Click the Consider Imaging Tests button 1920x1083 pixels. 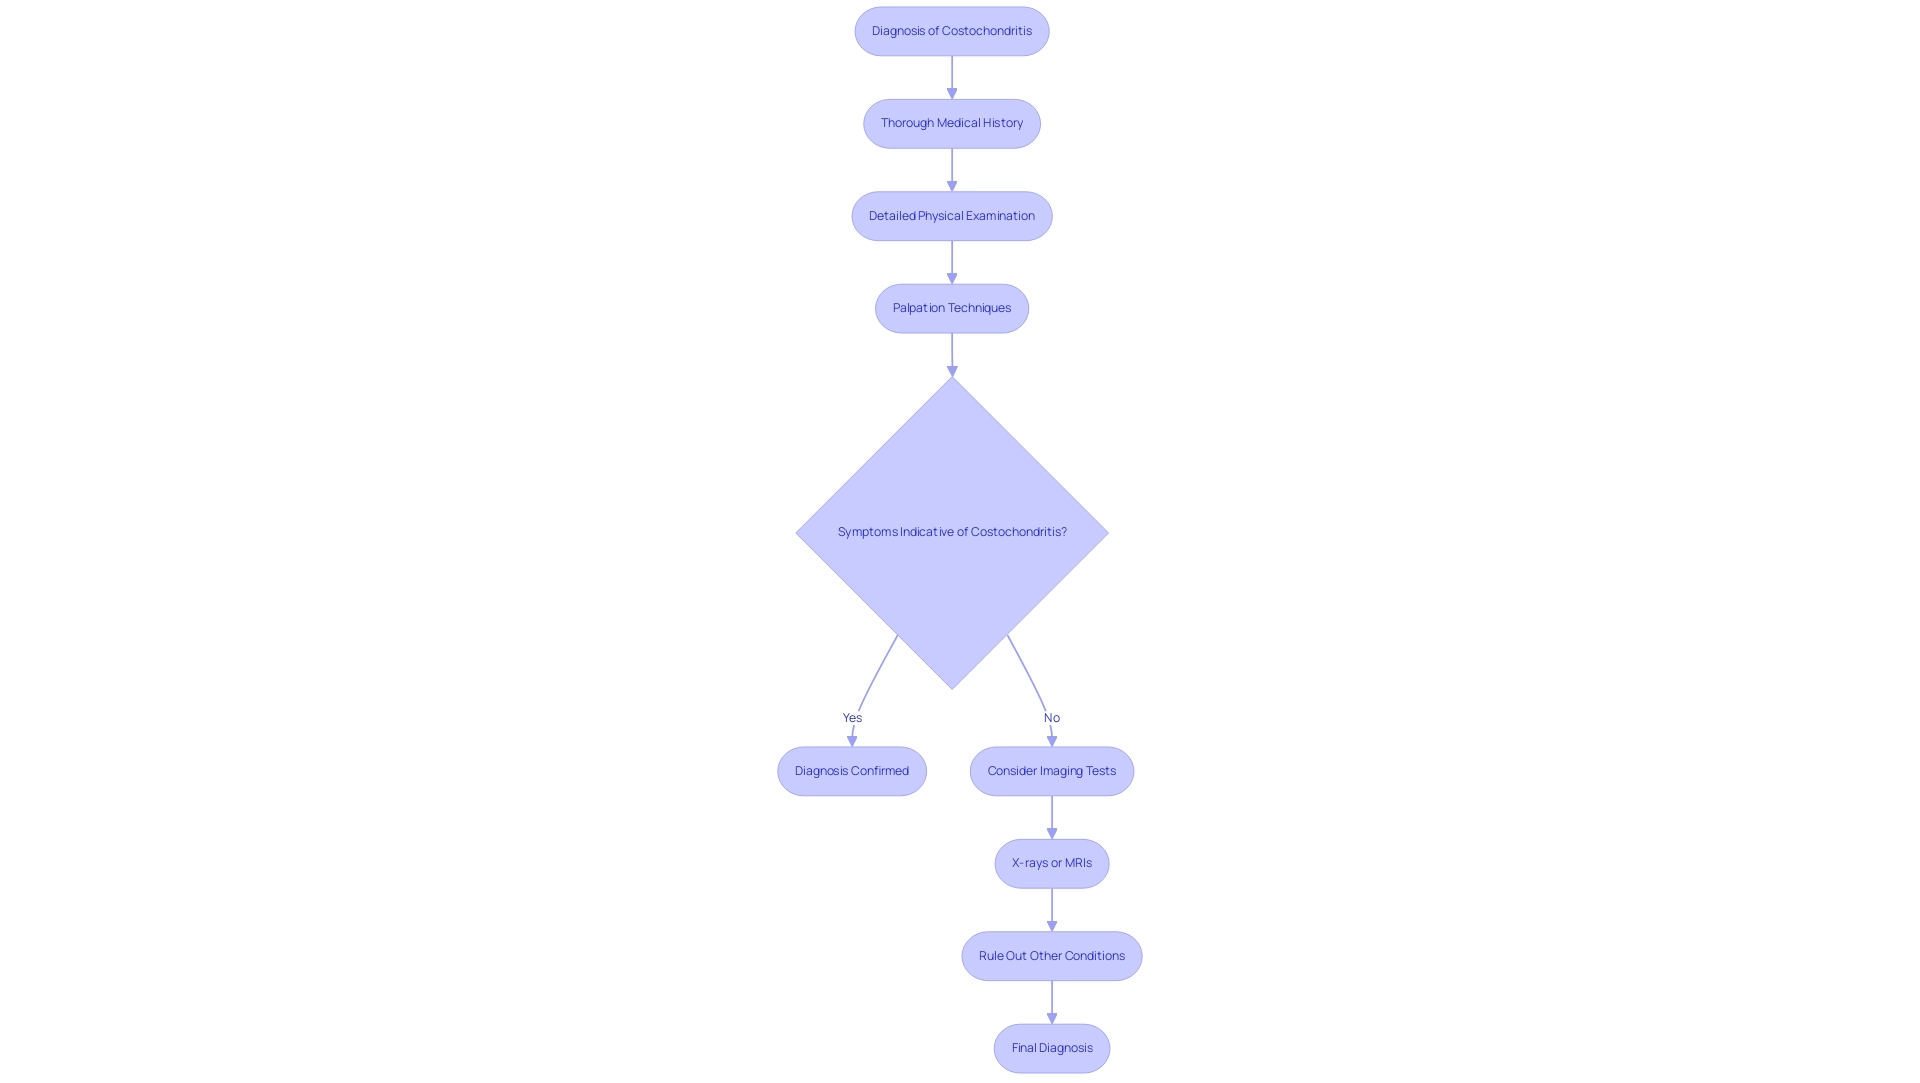pos(1051,770)
